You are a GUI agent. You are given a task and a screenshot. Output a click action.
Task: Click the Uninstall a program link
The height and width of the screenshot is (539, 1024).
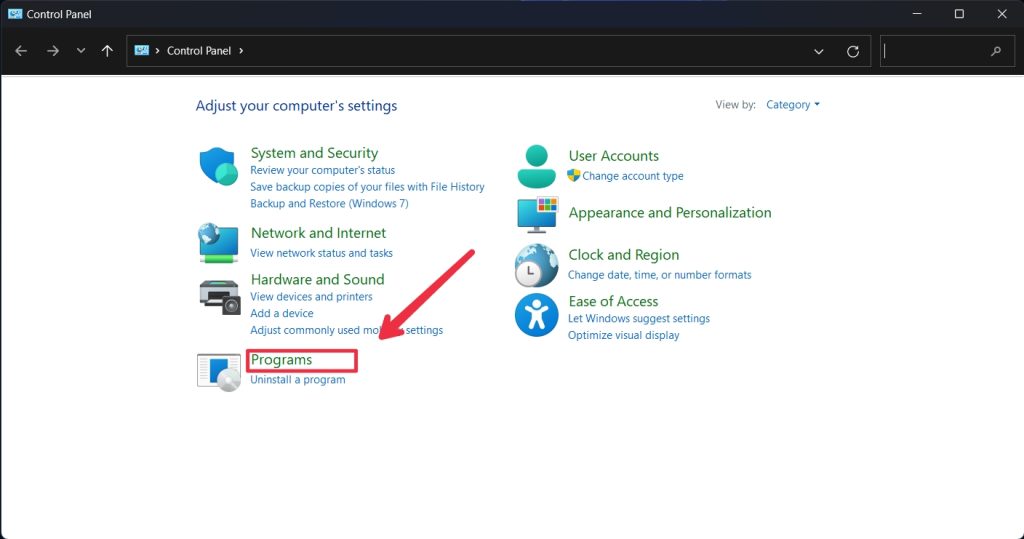point(297,380)
